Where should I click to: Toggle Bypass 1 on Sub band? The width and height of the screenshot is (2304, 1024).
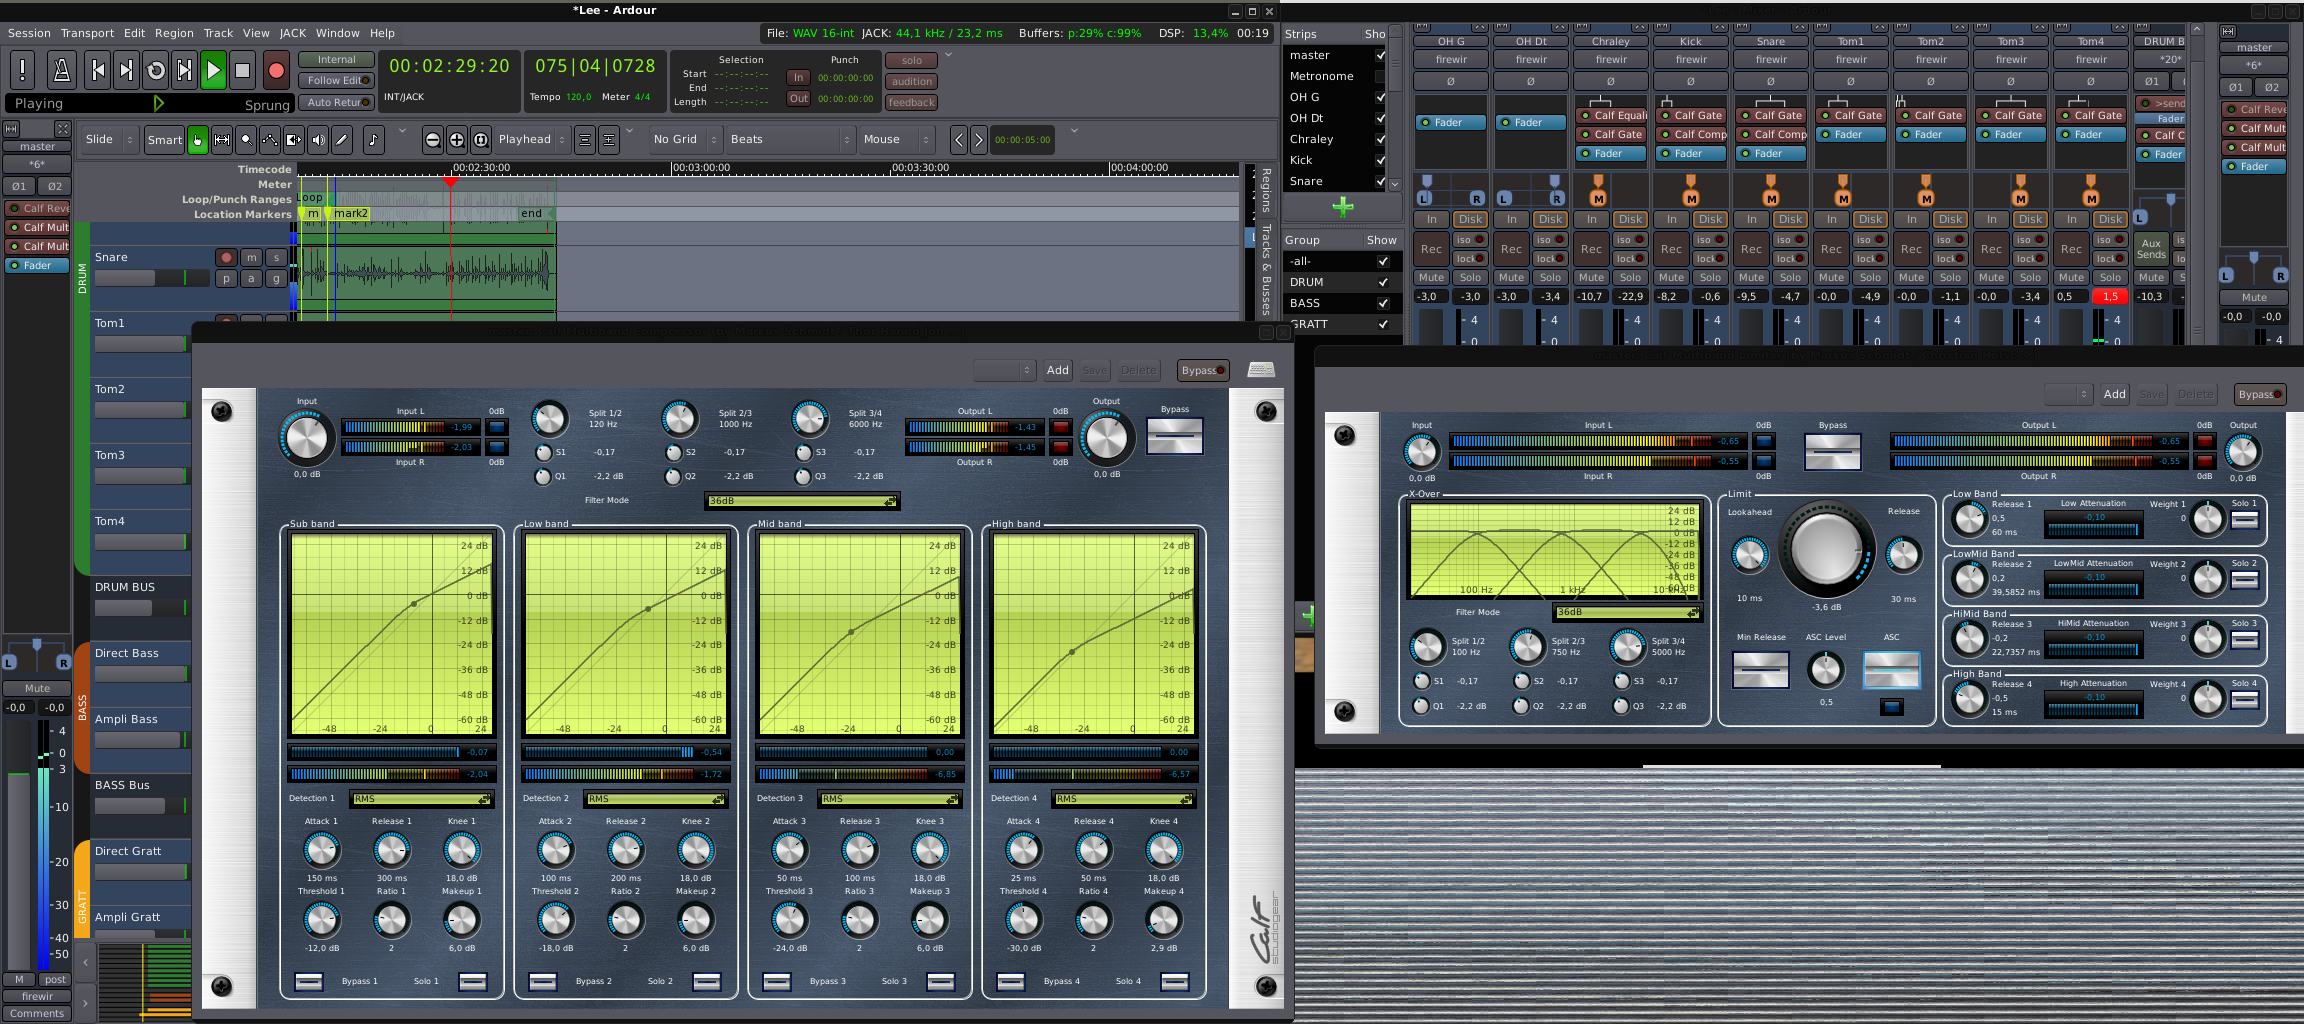(x=309, y=981)
